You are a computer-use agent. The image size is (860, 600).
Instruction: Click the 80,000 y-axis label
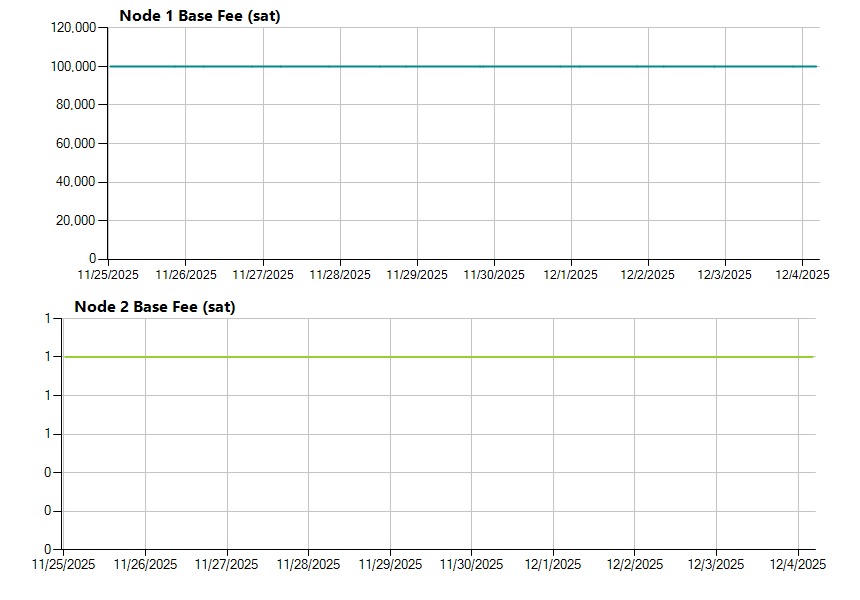[78, 105]
